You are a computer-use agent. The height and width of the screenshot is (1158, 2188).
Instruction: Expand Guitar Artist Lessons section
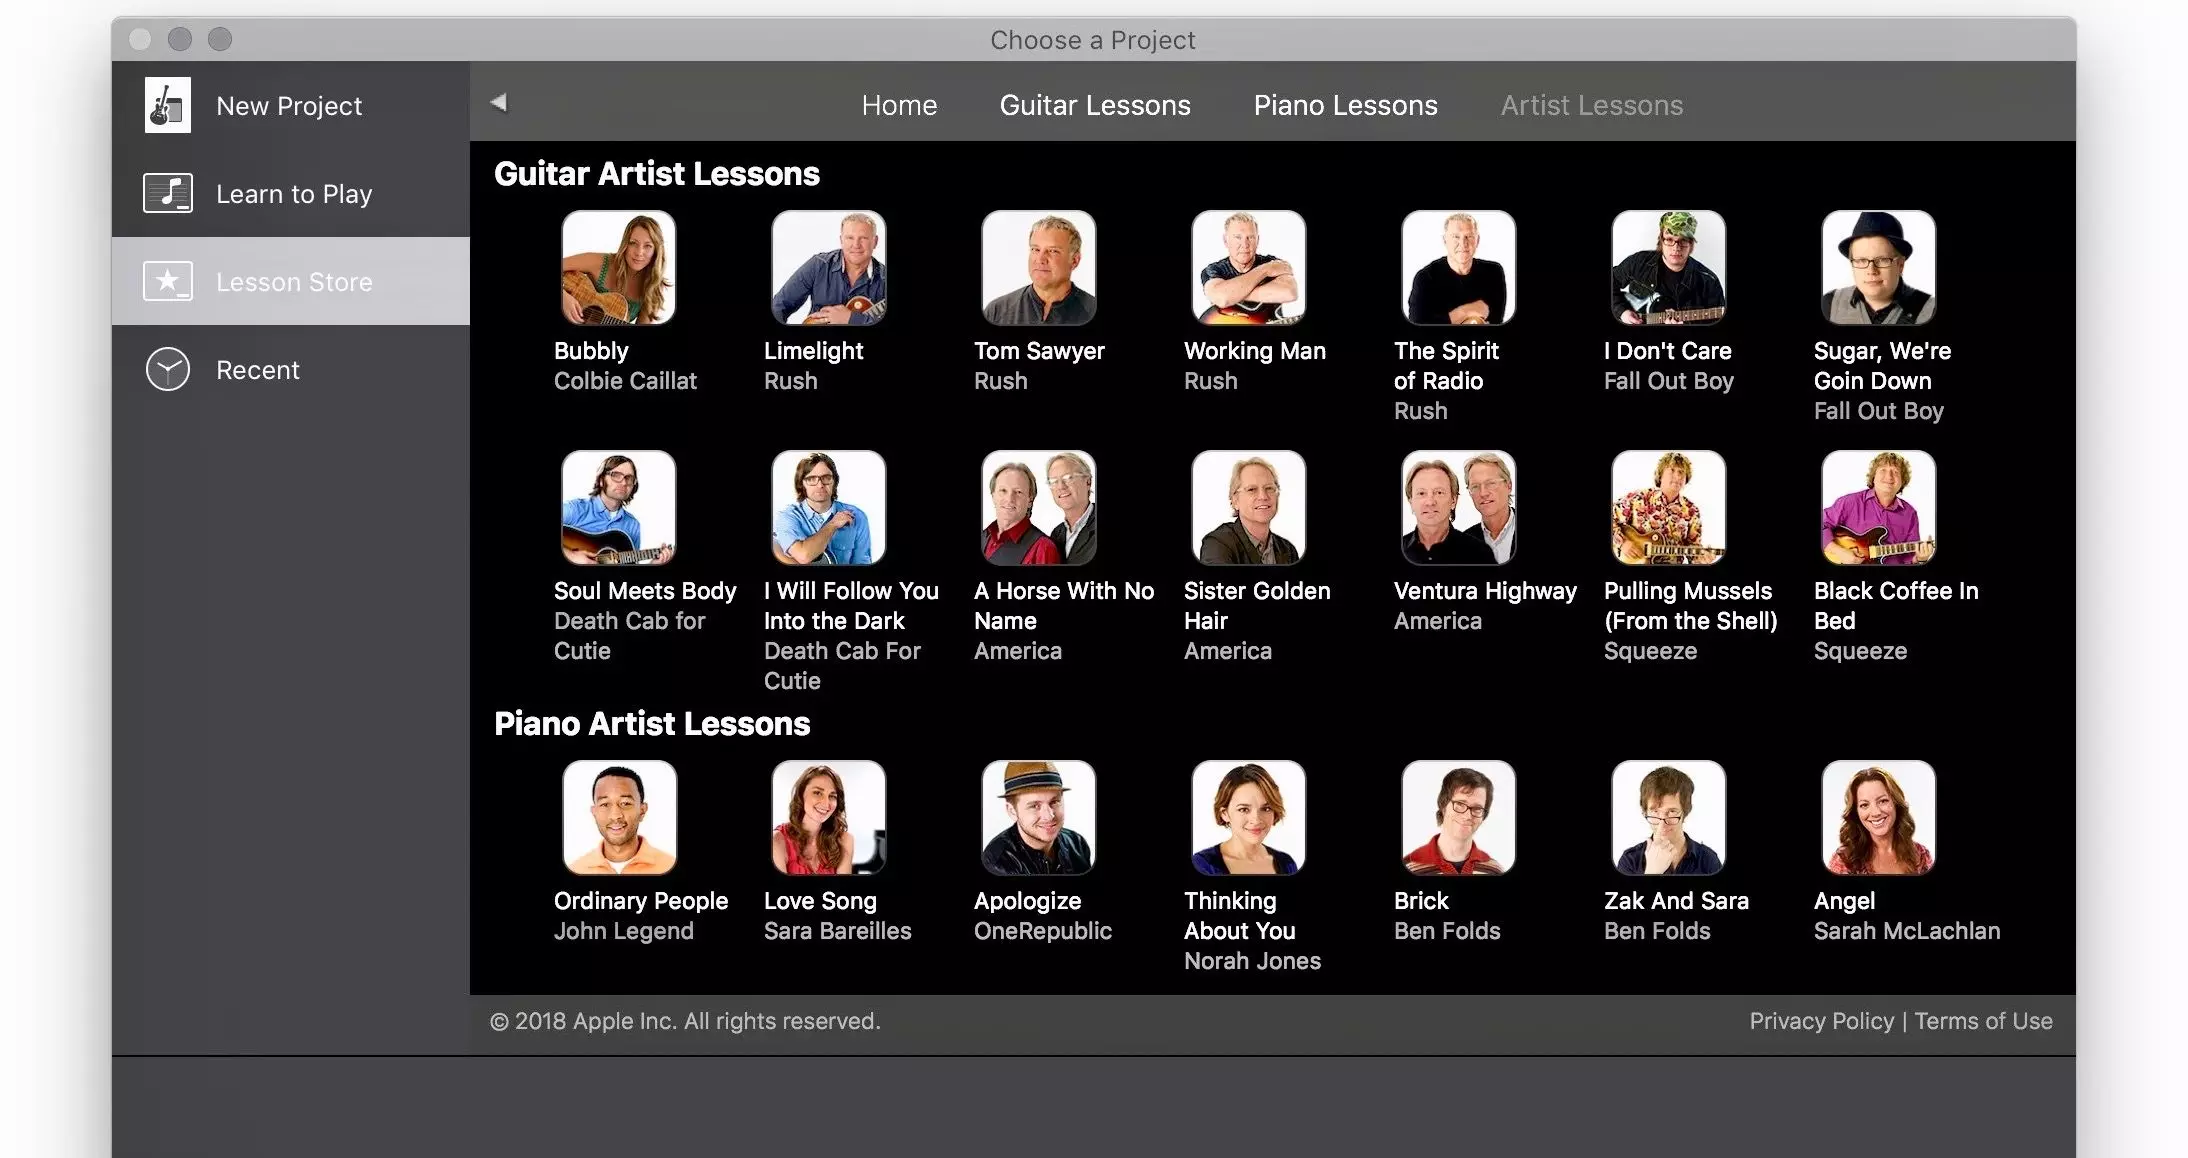[x=657, y=172]
